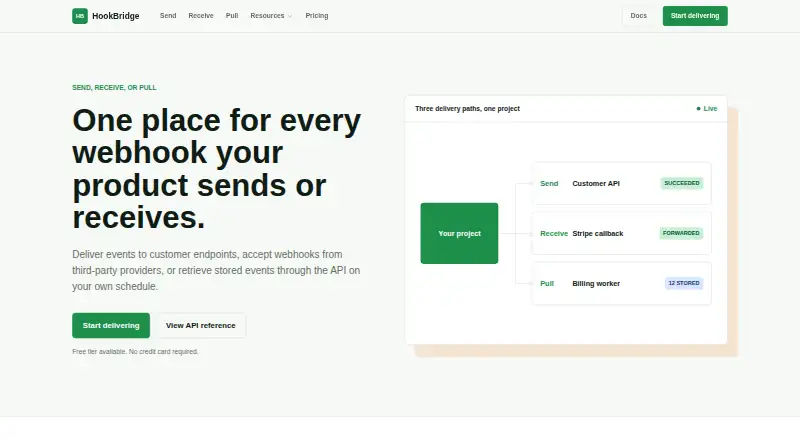This screenshot has width=800, height=440.
Task: Click the Deliver events description paragraph
Action: click(x=216, y=270)
